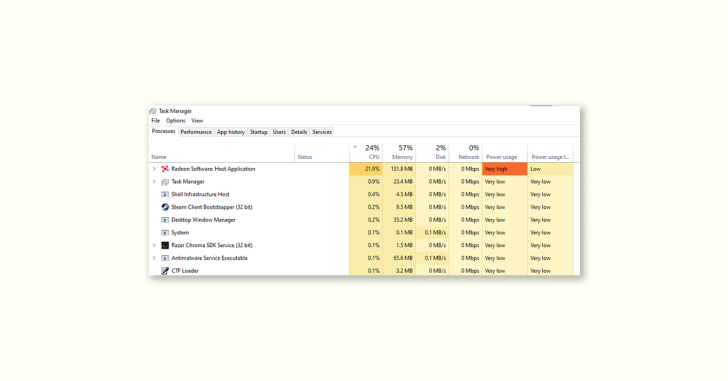Image resolution: width=728 pixels, height=381 pixels.
Task: Open the Options menu
Action: (x=176, y=121)
